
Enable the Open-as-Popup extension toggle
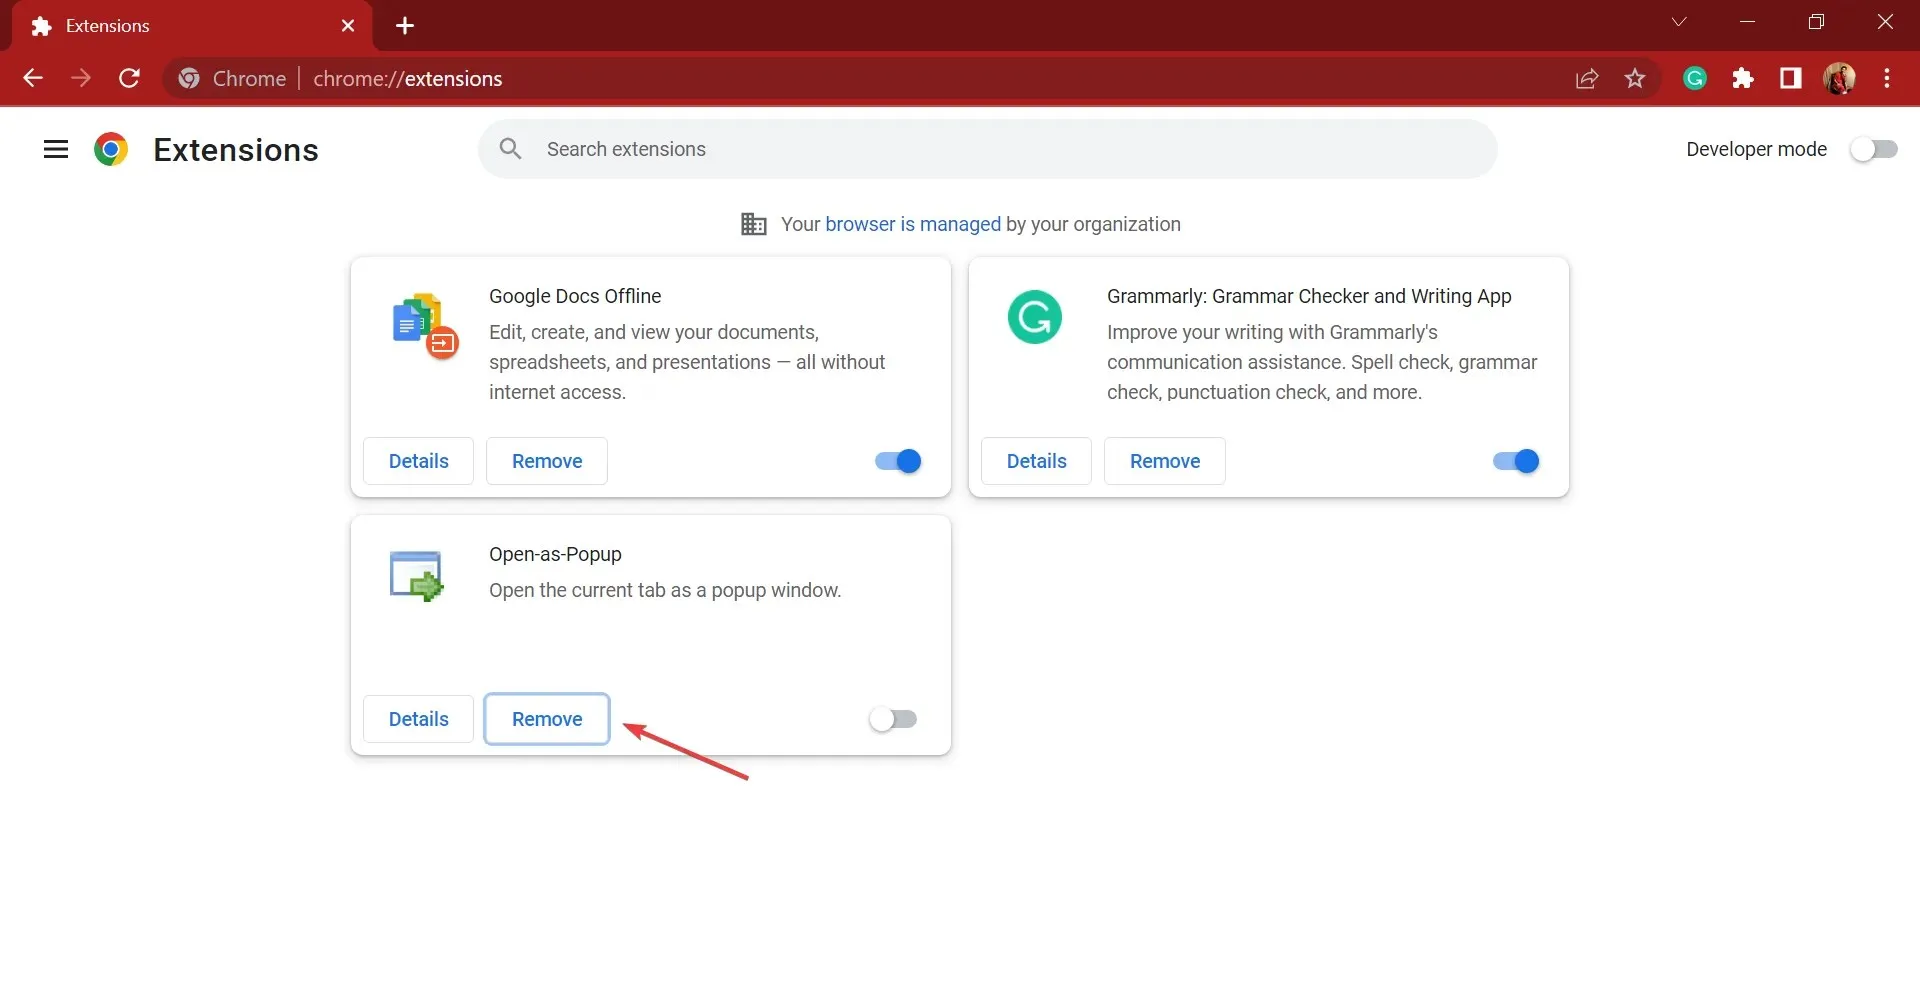(893, 719)
